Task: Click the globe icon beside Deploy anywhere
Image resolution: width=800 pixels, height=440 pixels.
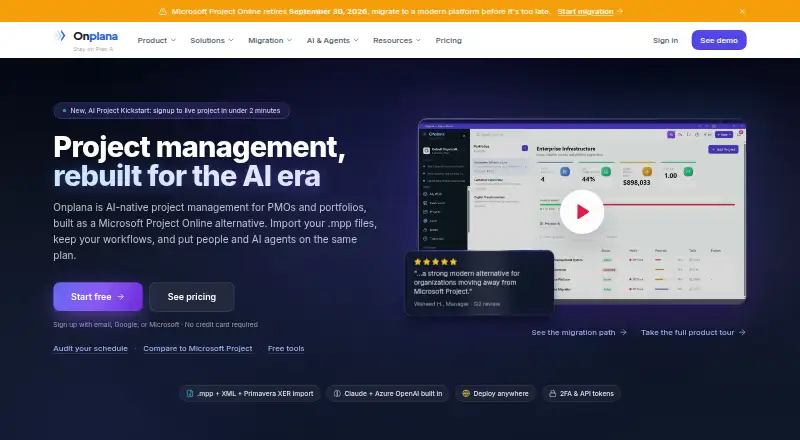Action: [x=466, y=394]
